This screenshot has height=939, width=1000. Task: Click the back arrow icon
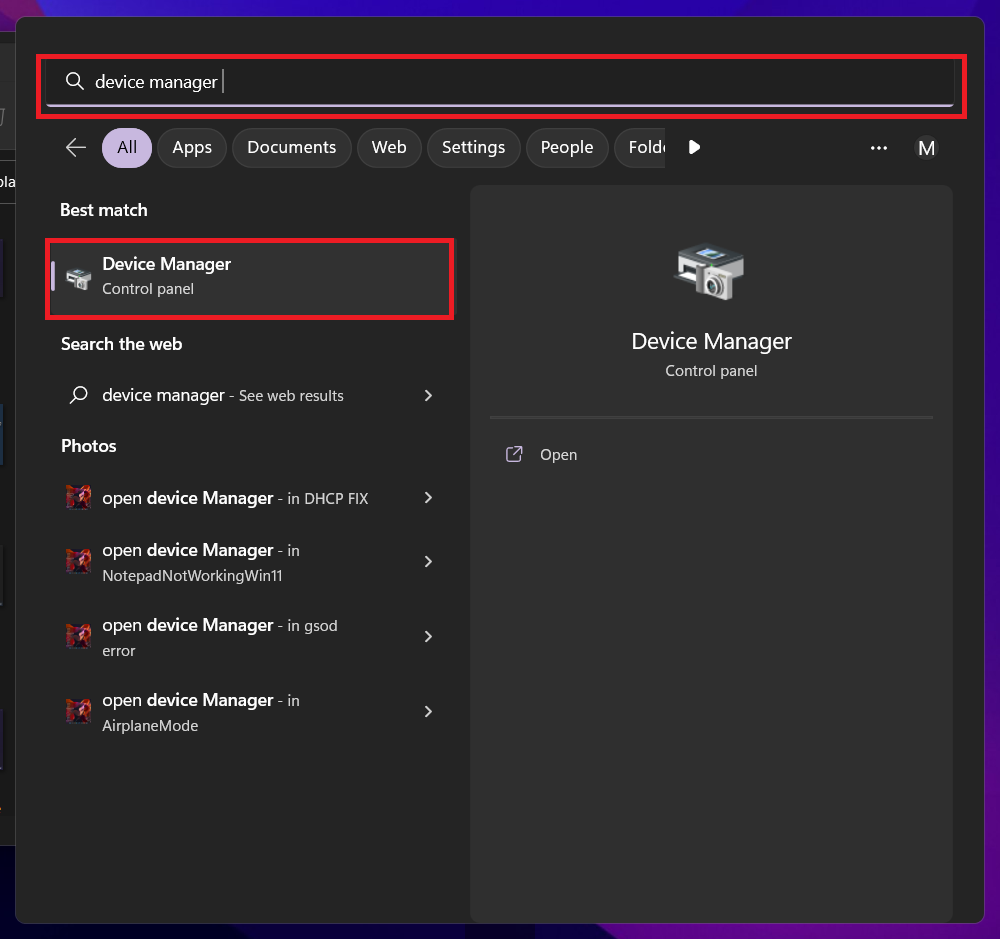pos(76,148)
